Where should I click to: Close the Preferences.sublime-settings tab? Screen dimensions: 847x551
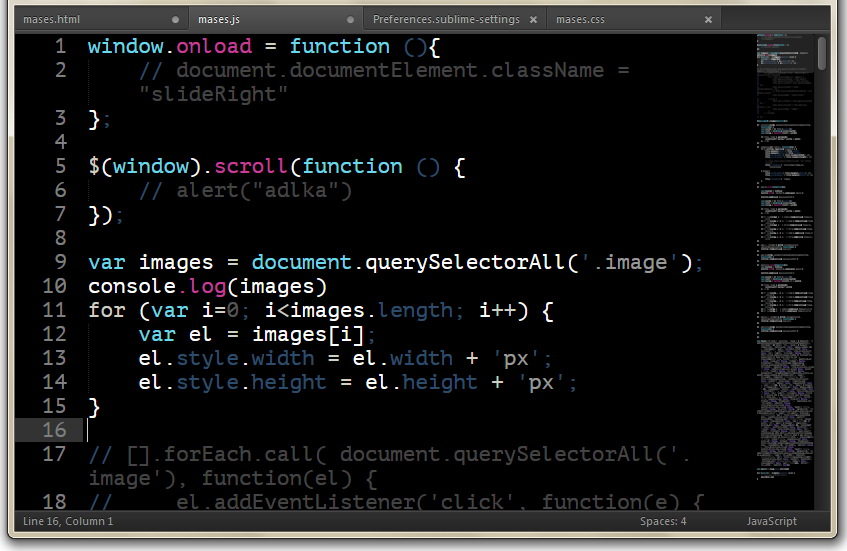(x=533, y=19)
